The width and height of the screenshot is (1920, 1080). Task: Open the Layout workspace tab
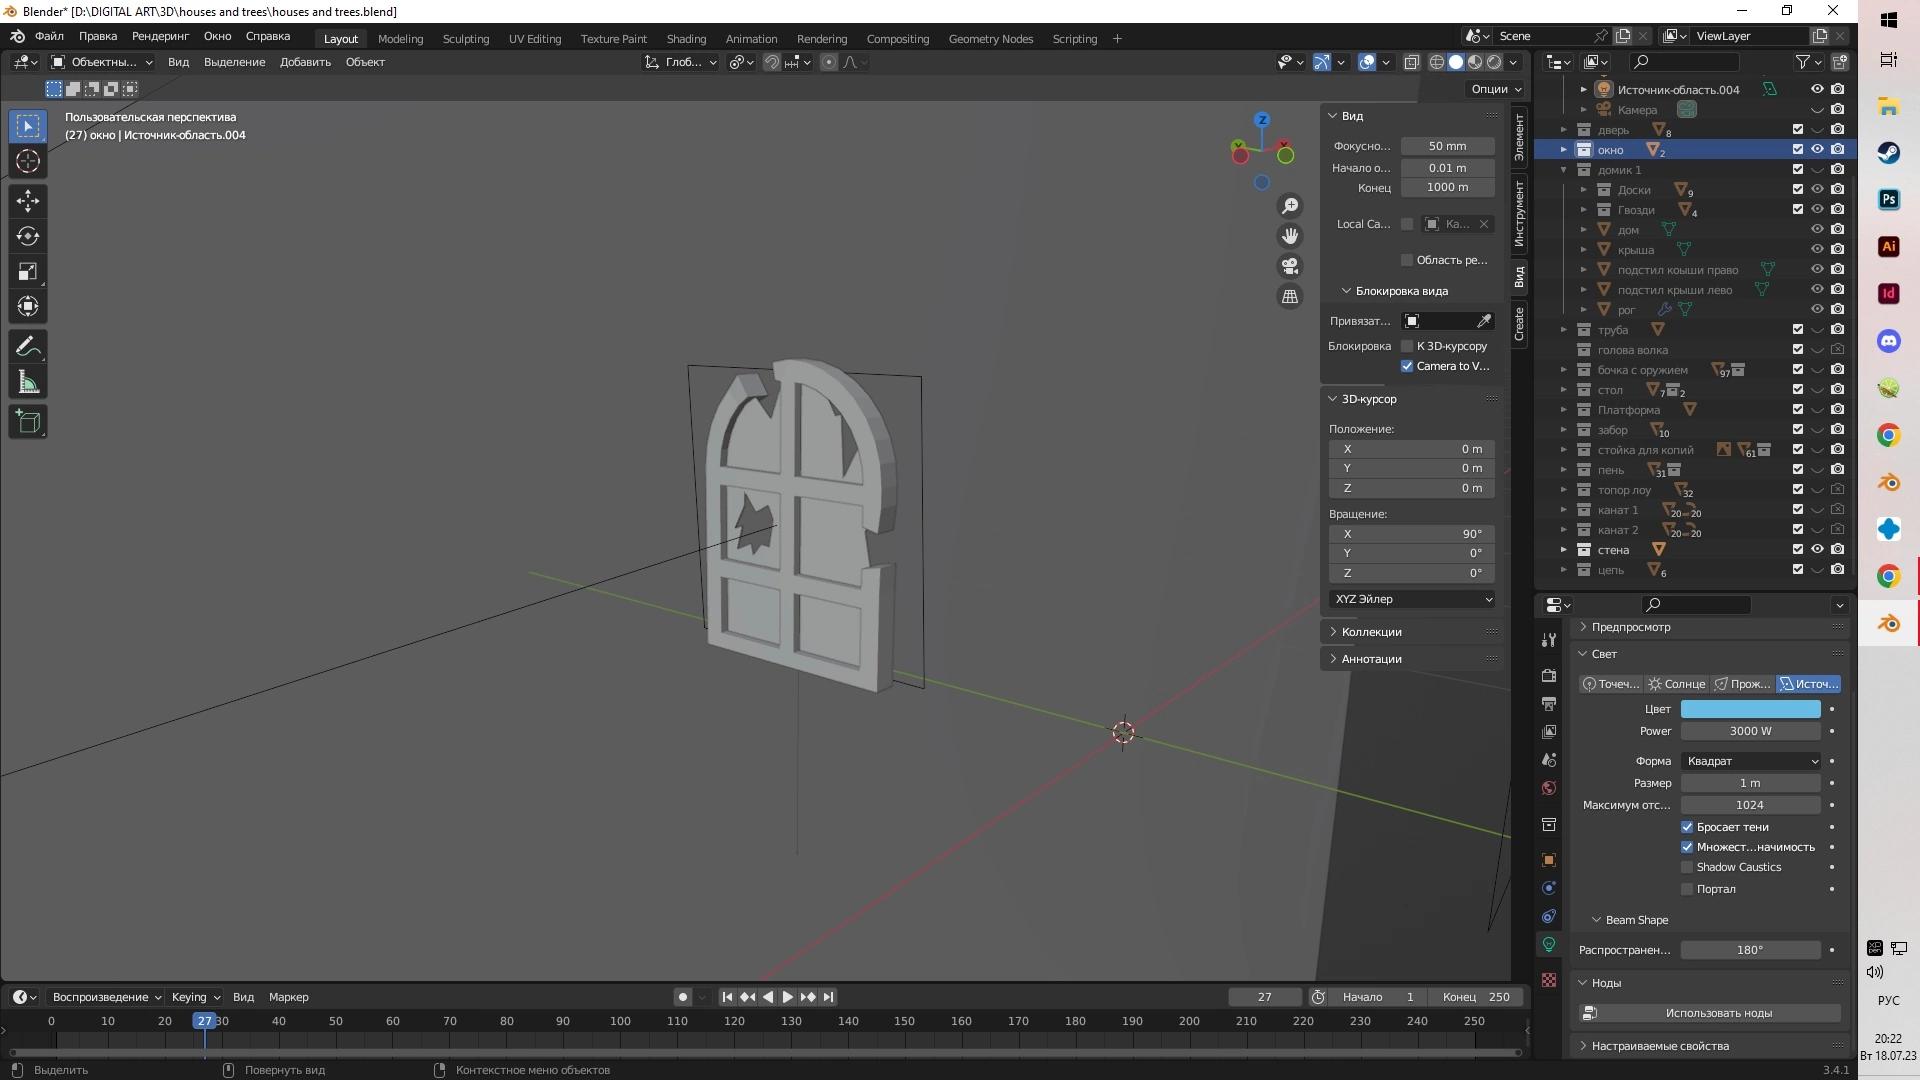click(340, 38)
